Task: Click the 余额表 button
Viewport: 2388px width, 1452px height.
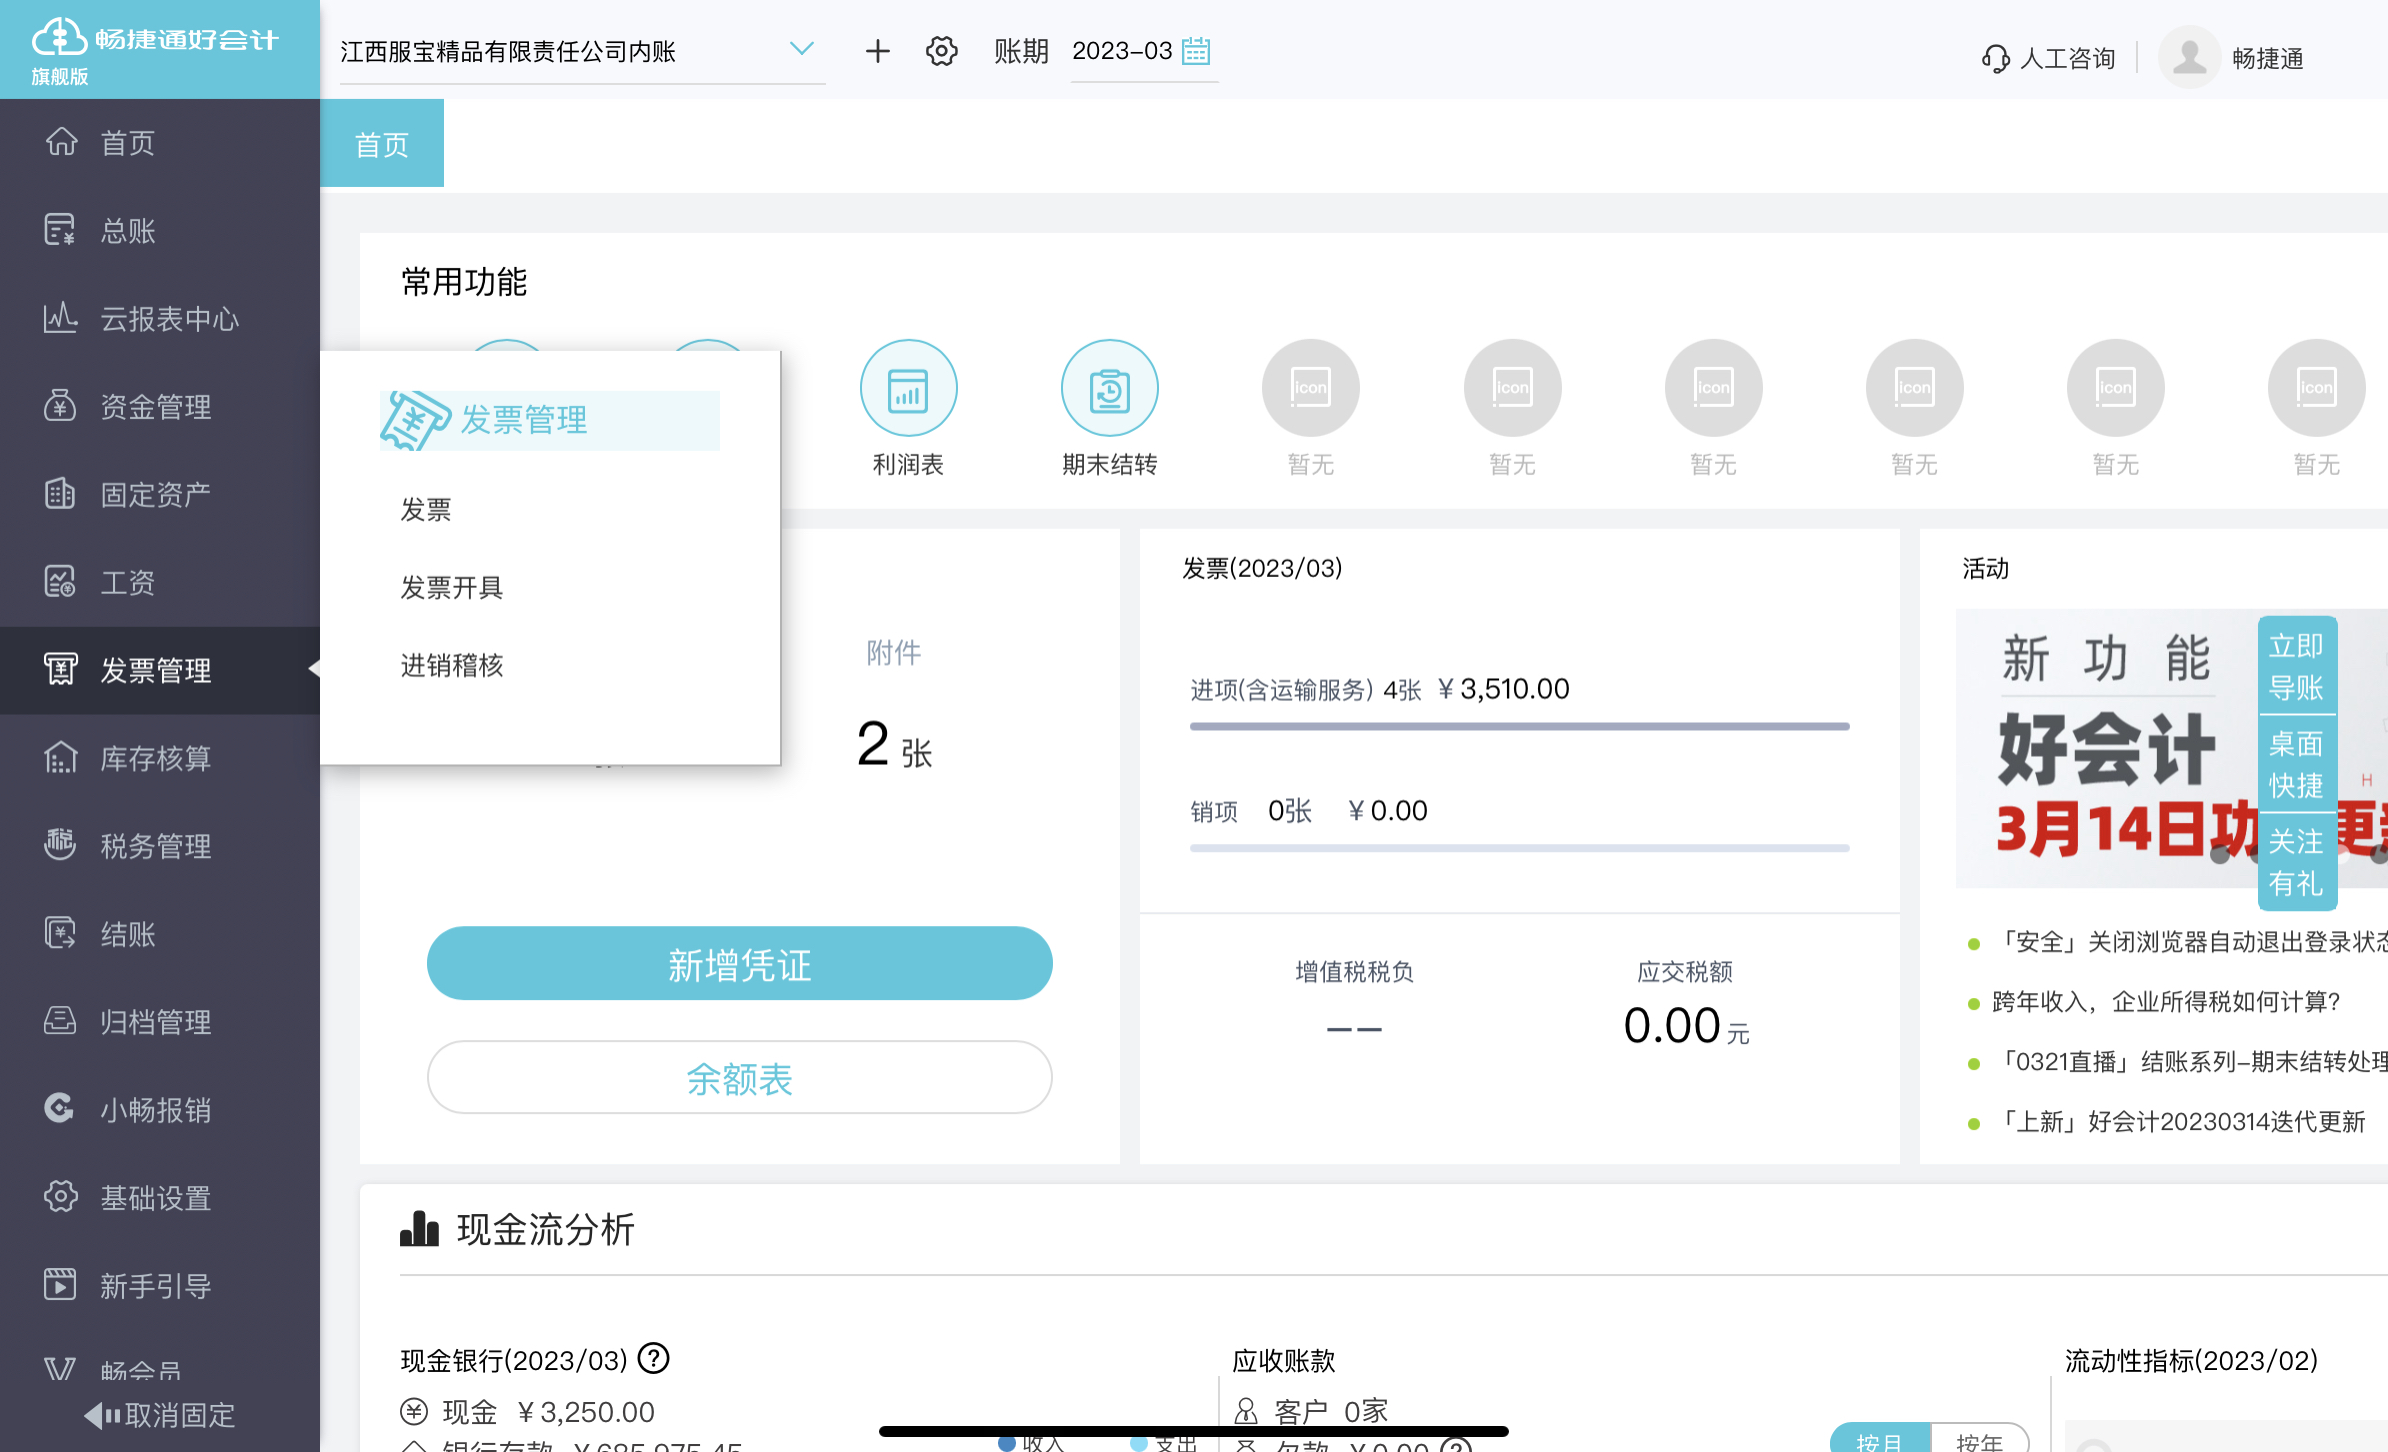Action: [x=739, y=1077]
